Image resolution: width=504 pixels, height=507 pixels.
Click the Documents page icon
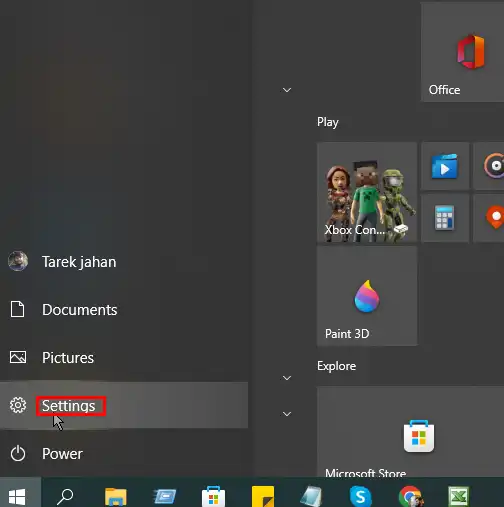pyautogui.click(x=17, y=309)
